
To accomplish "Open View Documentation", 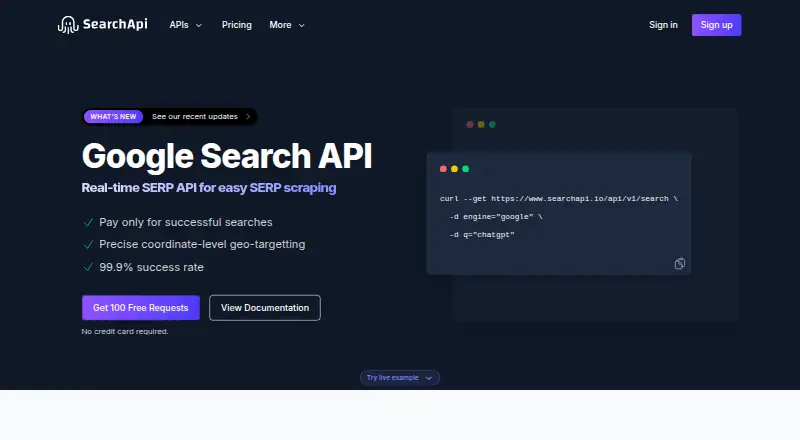I will 265,308.
